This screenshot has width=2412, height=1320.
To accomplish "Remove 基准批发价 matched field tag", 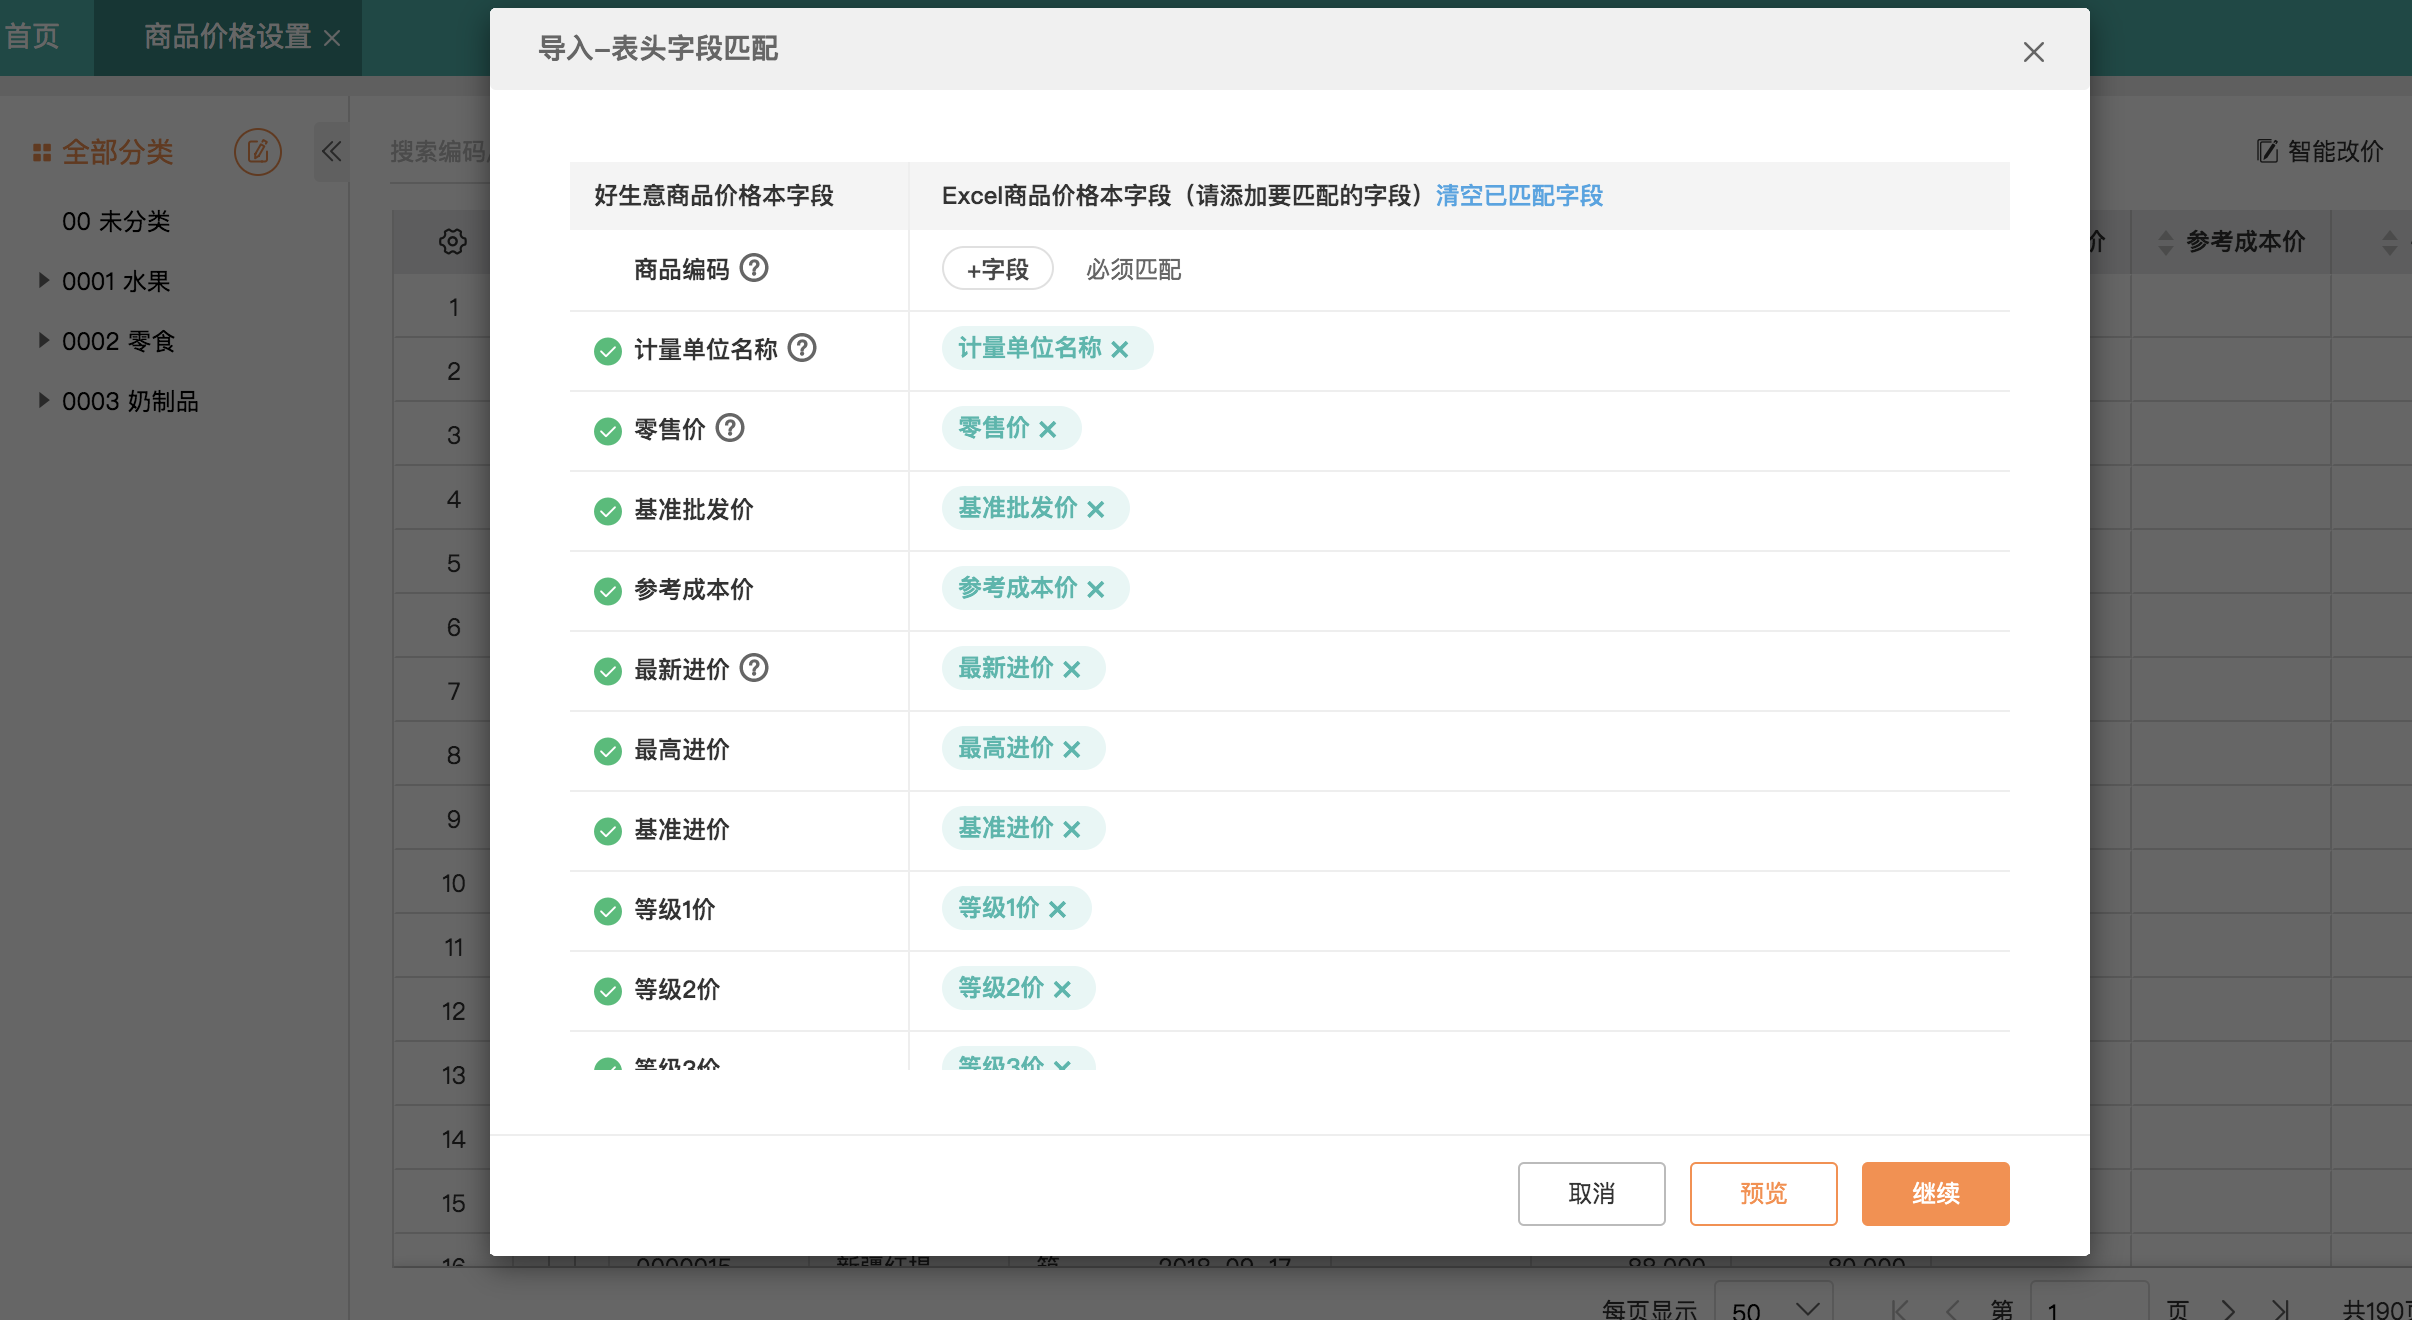I will 1097,509.
